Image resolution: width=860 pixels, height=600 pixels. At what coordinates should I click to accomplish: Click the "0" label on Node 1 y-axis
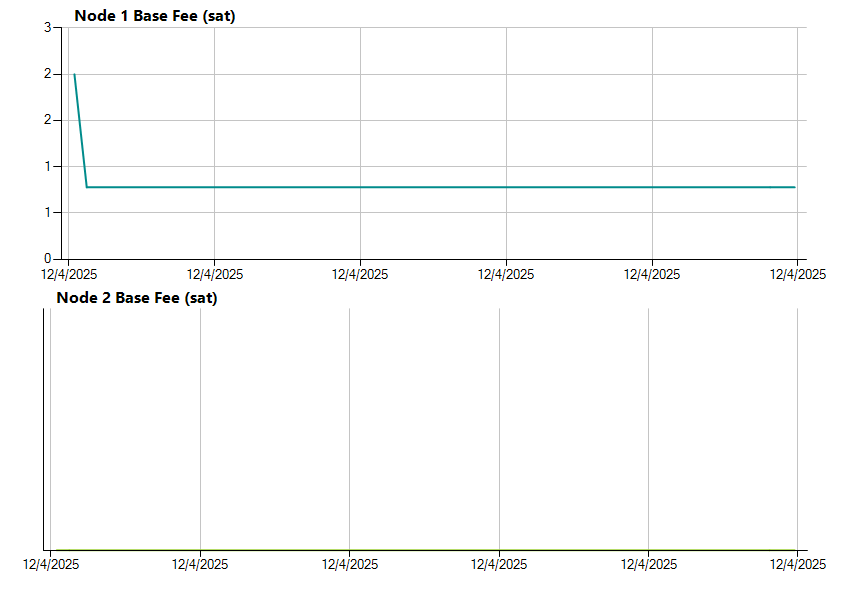[47, 258]
